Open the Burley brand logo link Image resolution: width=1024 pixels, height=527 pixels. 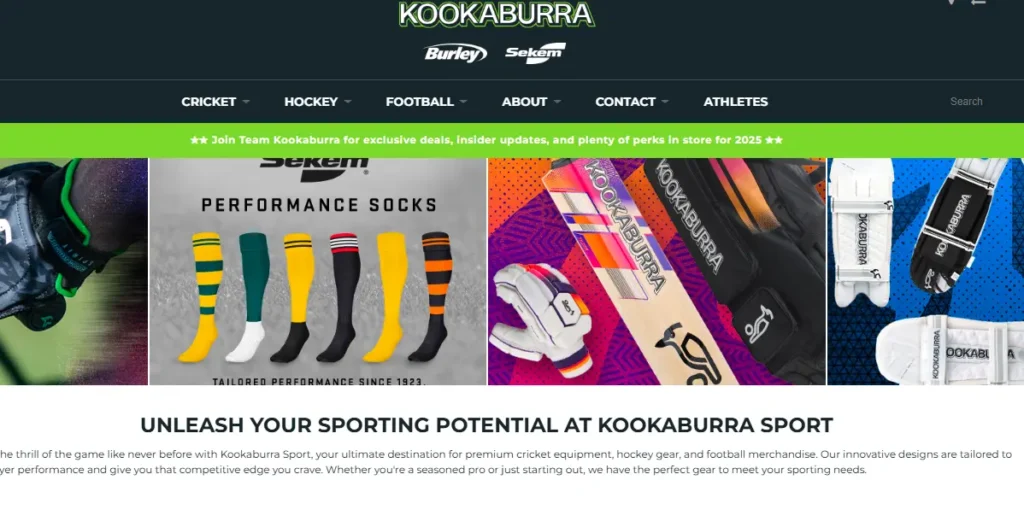tap(455, 53)
